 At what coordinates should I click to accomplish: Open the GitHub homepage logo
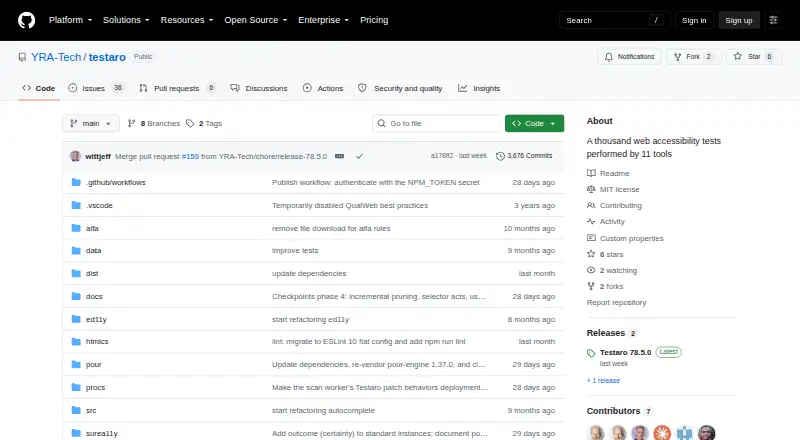tap(27, 20)
